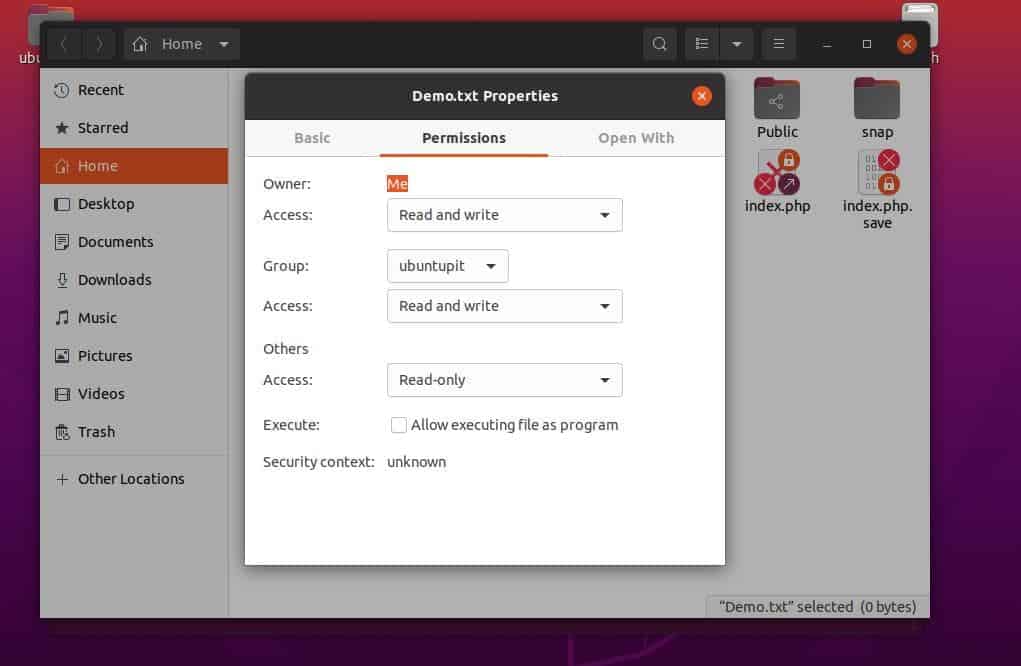The image size is (1021, 666).
Task: Click the Music note icon in sidebar
Action: point(62,318)
